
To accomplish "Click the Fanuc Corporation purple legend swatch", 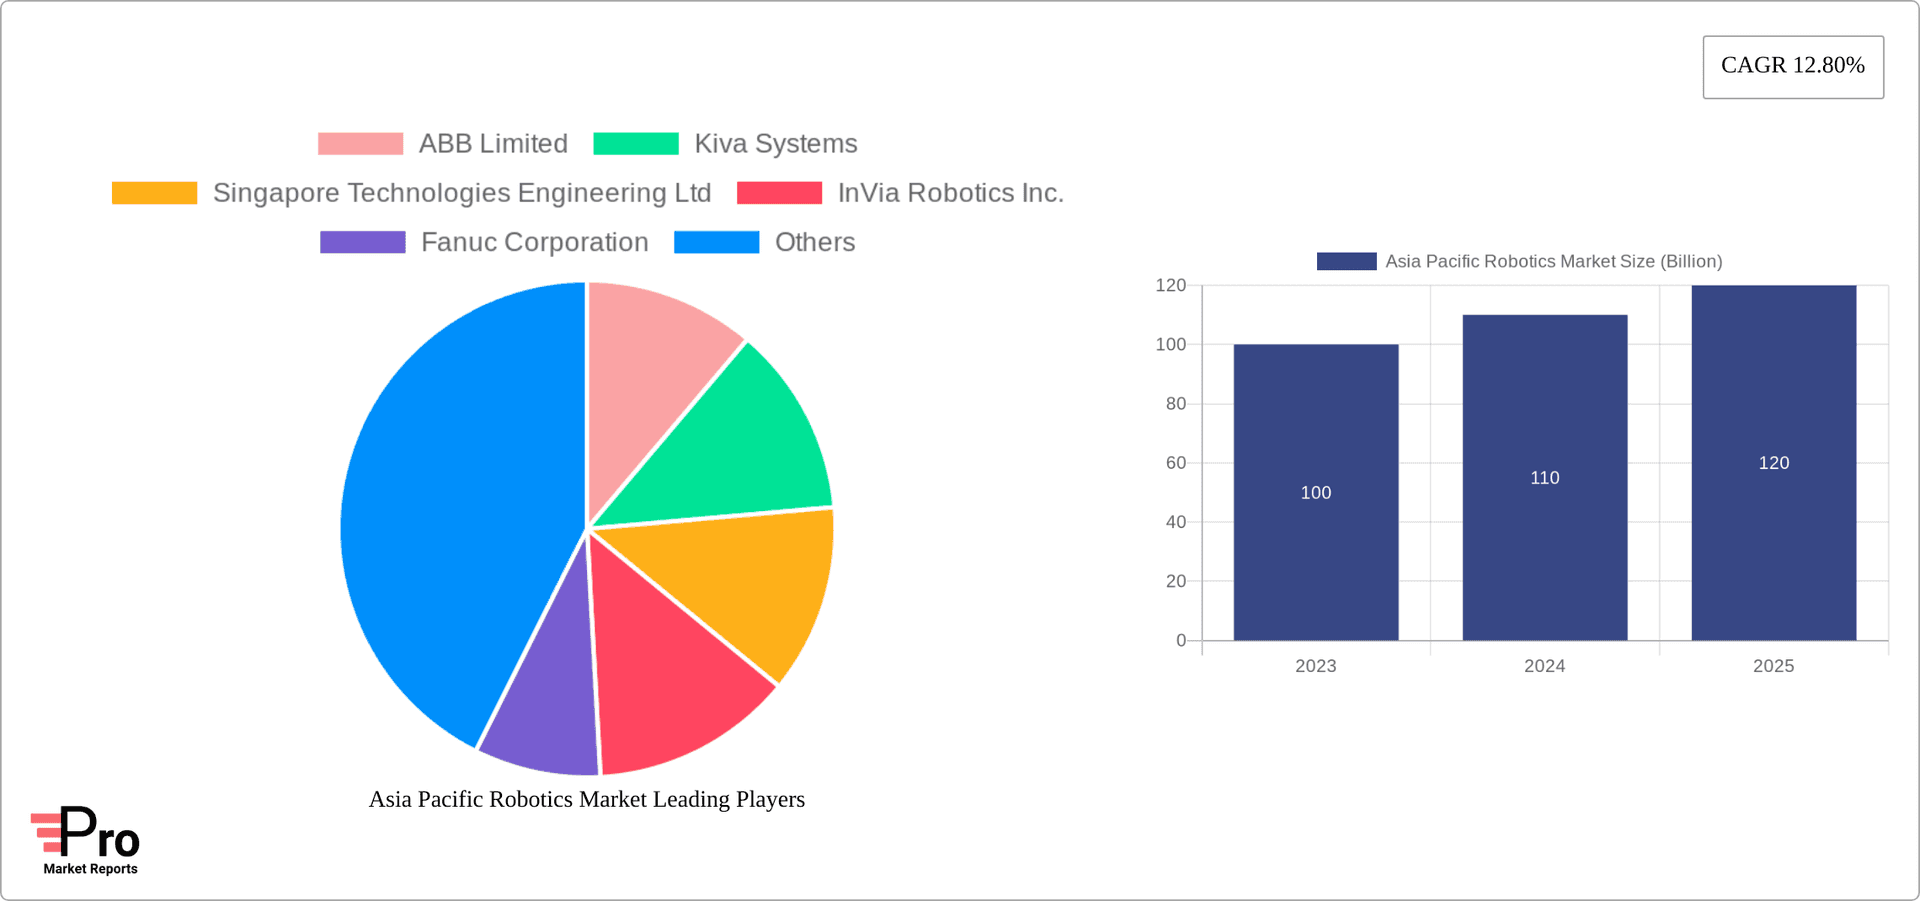I will pos(362,242).
